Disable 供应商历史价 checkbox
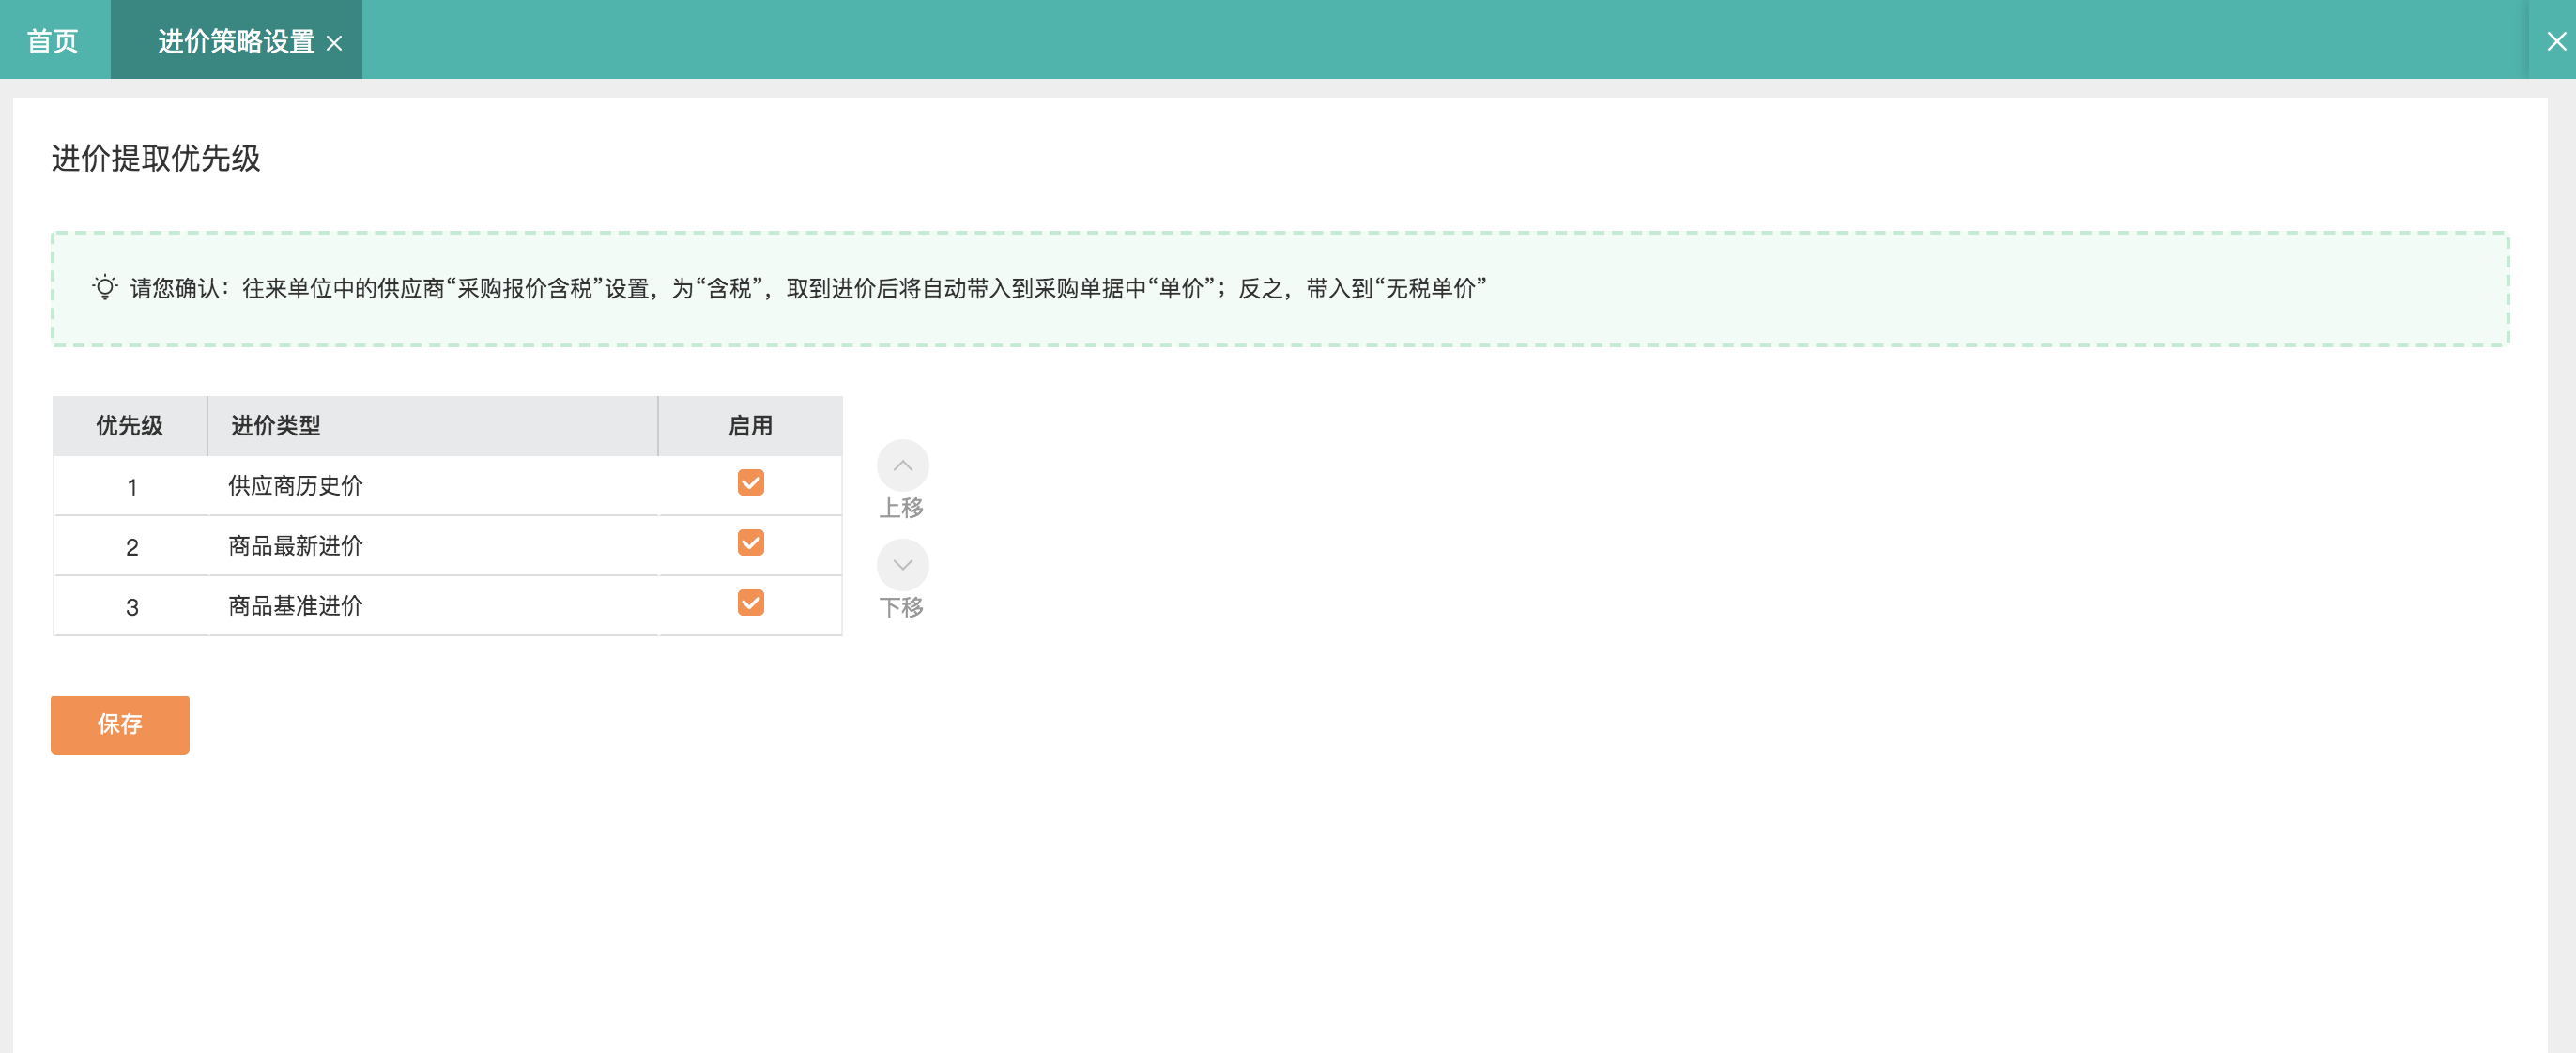The image size is (2576, 1053). click(x=751, y=483)
